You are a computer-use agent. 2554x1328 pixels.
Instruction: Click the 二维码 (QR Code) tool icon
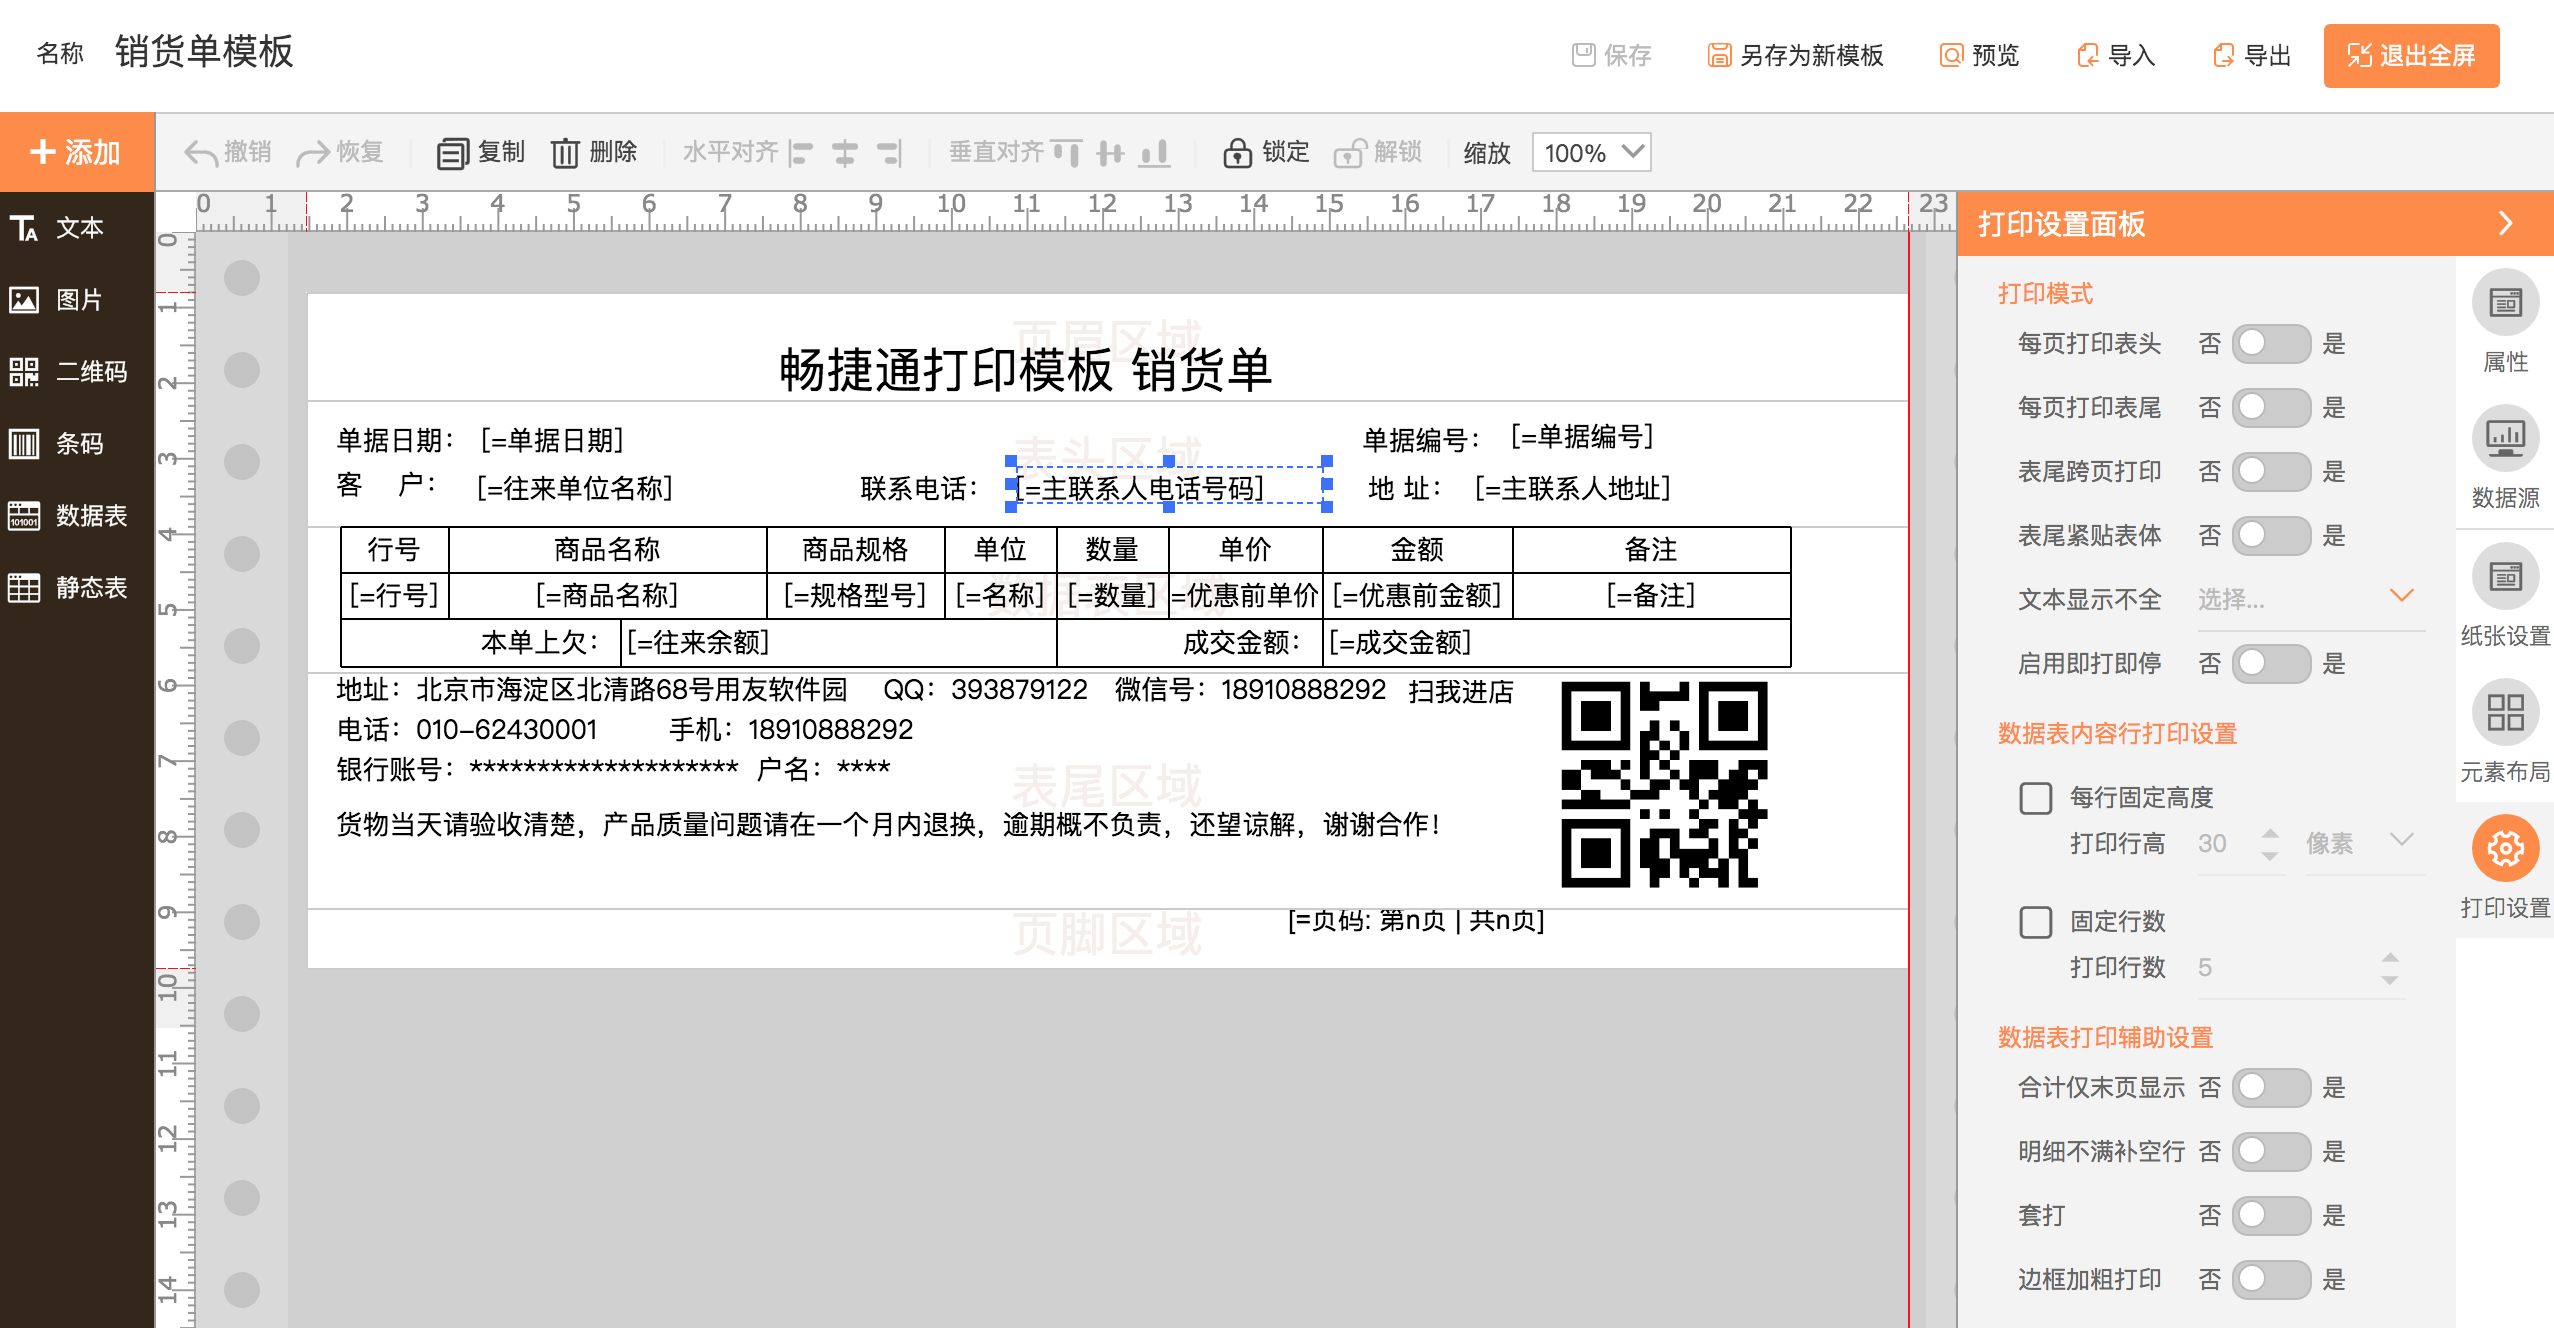[x=76, y=373]
